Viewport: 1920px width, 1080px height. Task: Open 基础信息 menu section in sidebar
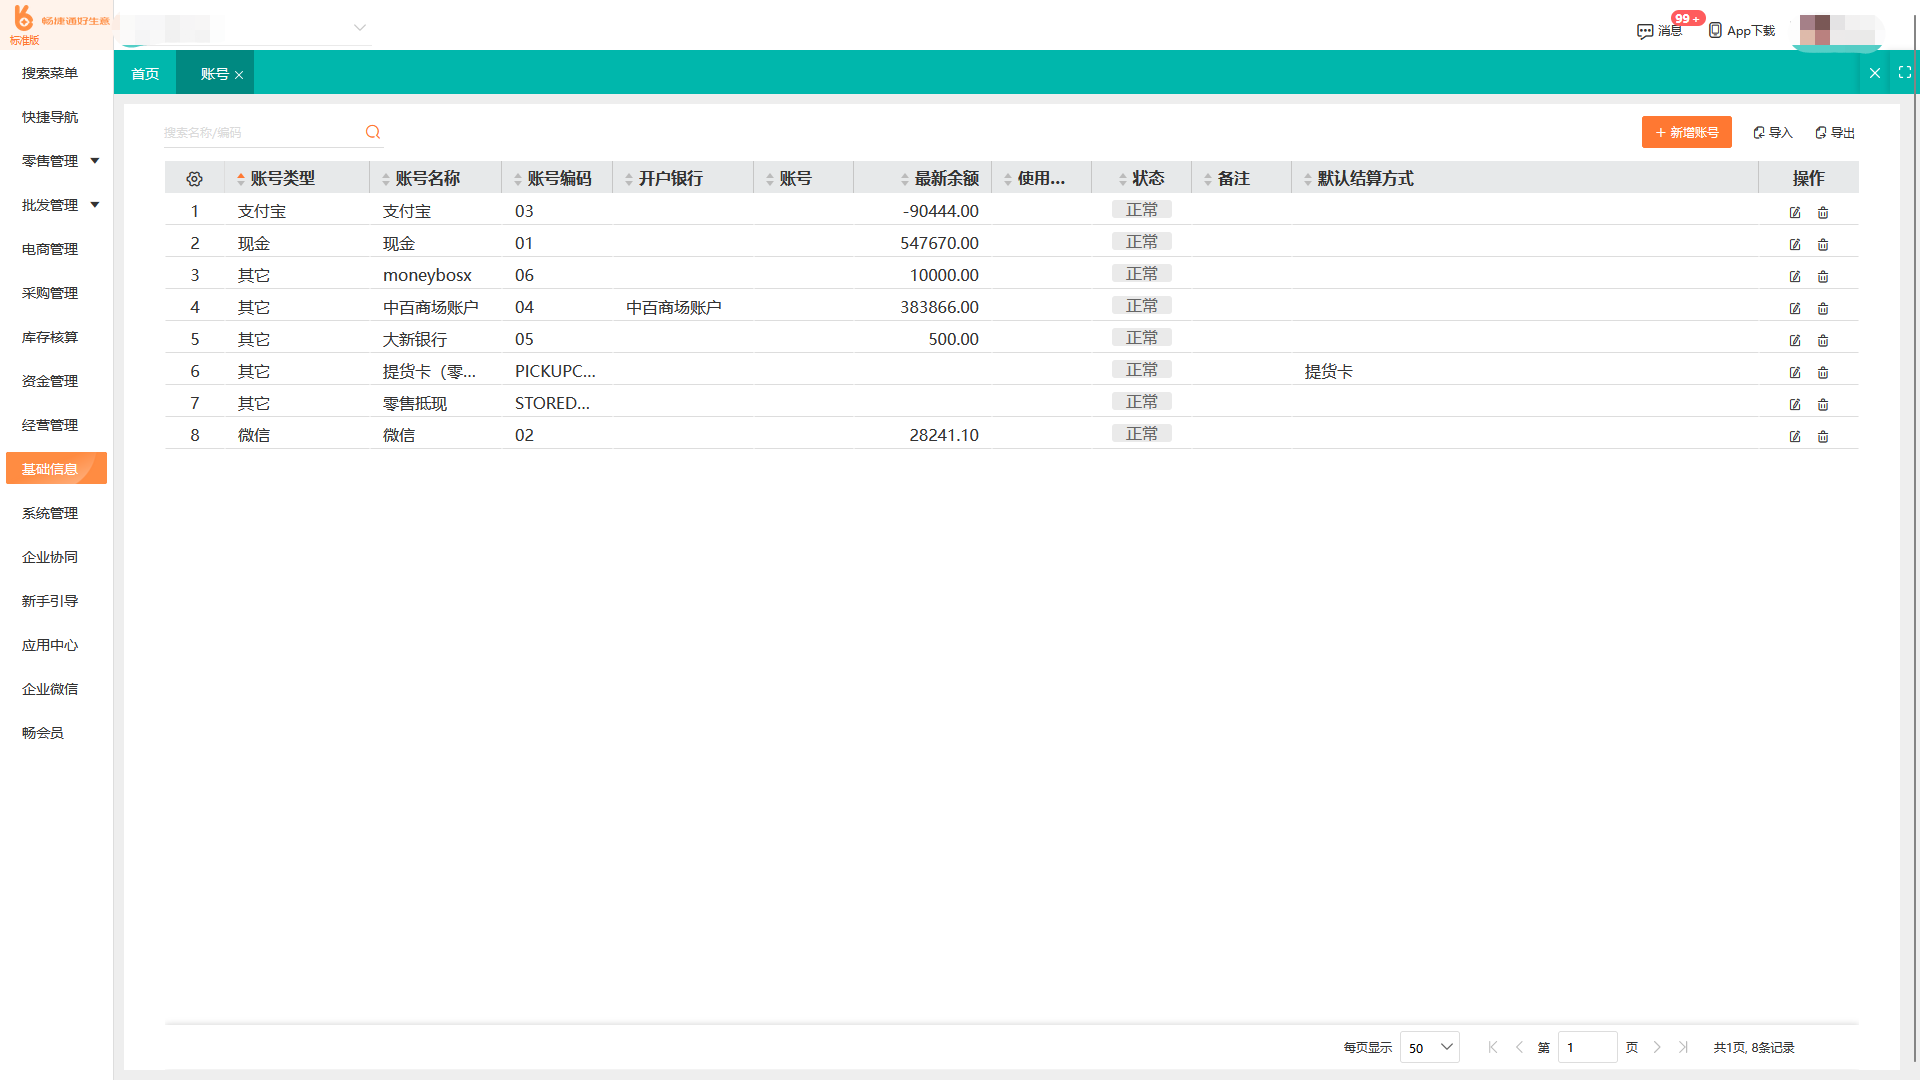[x=51, y=468]
